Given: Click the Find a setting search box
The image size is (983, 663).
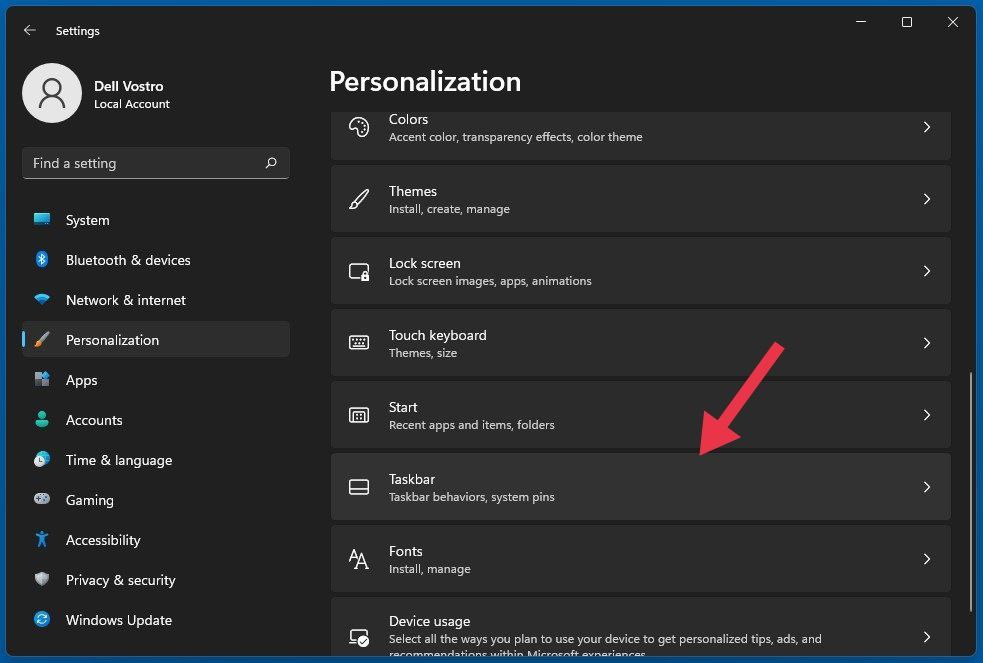Looking at the screenshot, I should pos(155,163).
